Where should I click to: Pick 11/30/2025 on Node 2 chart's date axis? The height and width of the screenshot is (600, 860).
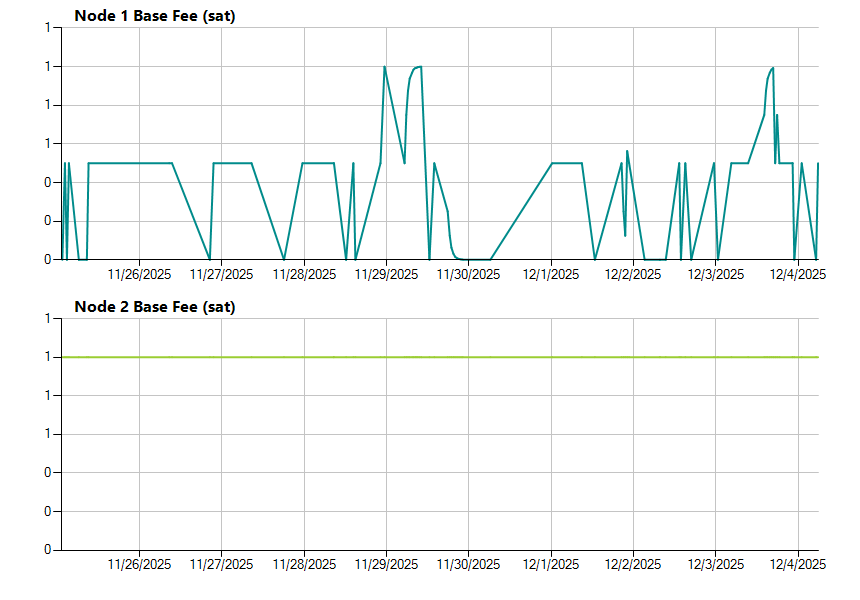[468, 565]
